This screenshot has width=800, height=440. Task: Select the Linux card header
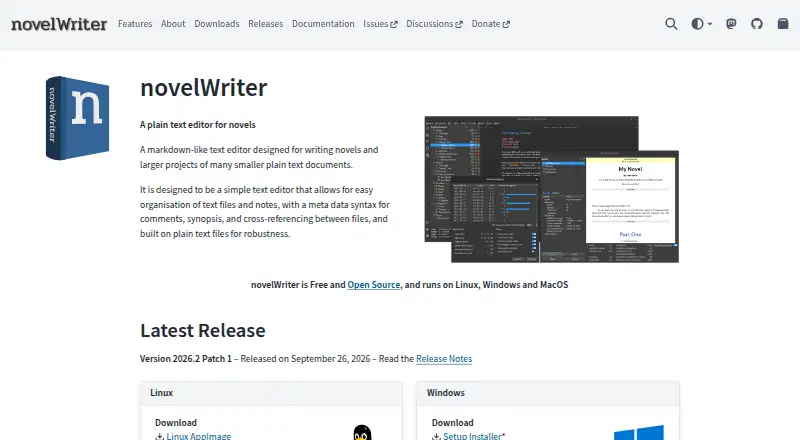point(271,393)
